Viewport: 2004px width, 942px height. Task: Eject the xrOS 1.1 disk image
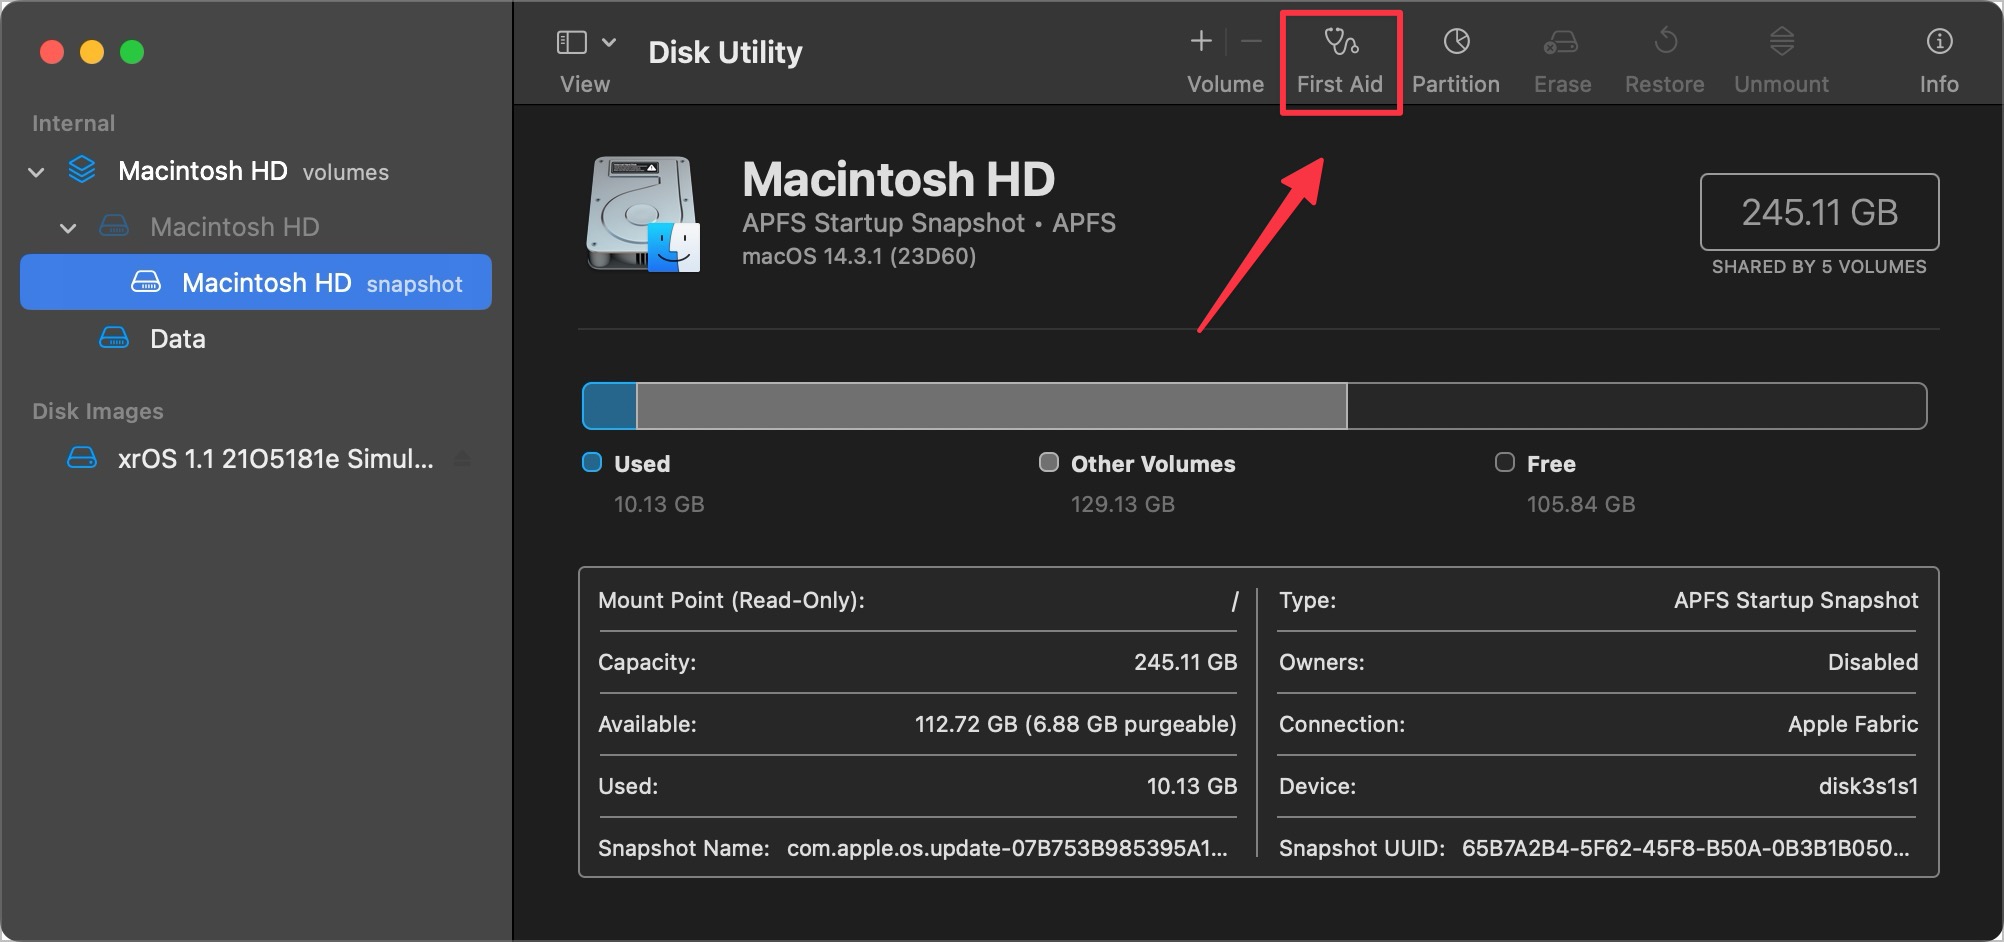click(462, 458)
